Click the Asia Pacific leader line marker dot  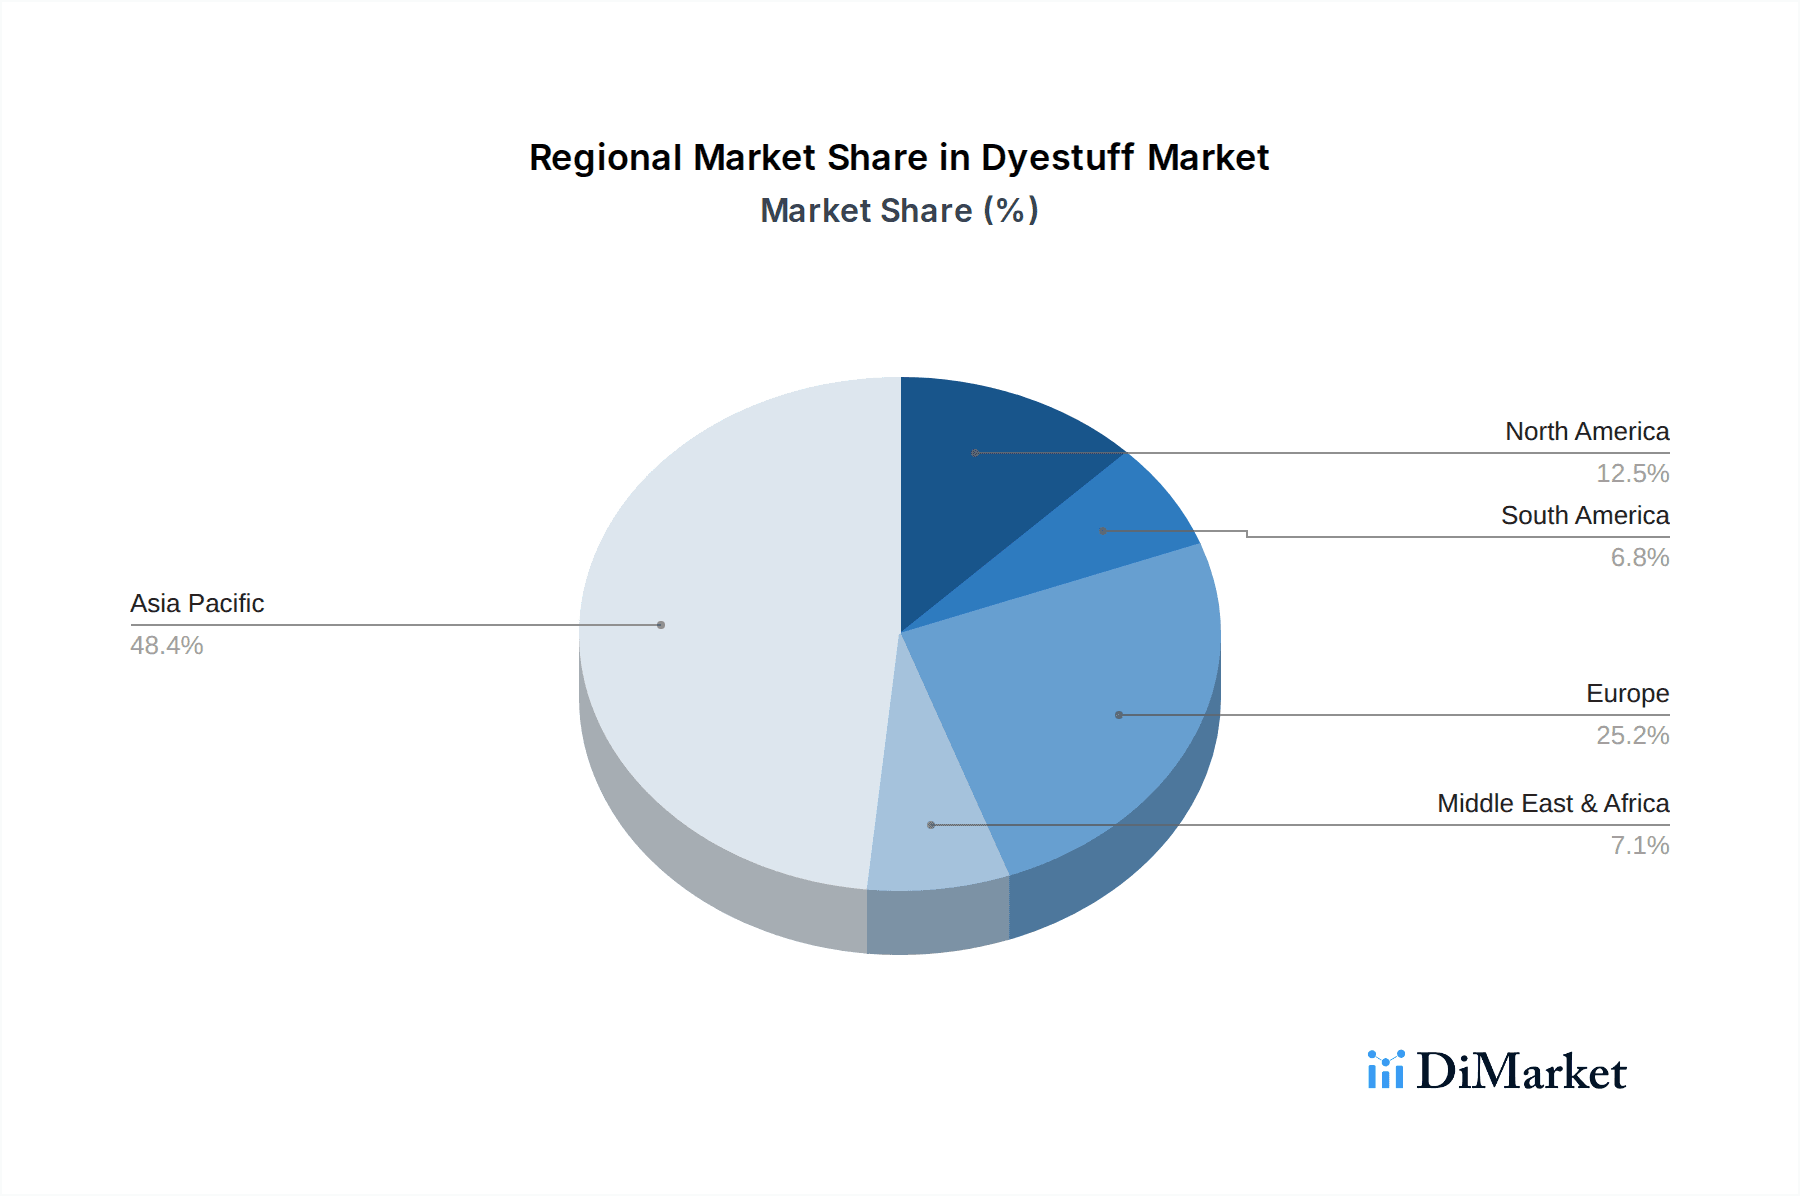coord(659,622)
